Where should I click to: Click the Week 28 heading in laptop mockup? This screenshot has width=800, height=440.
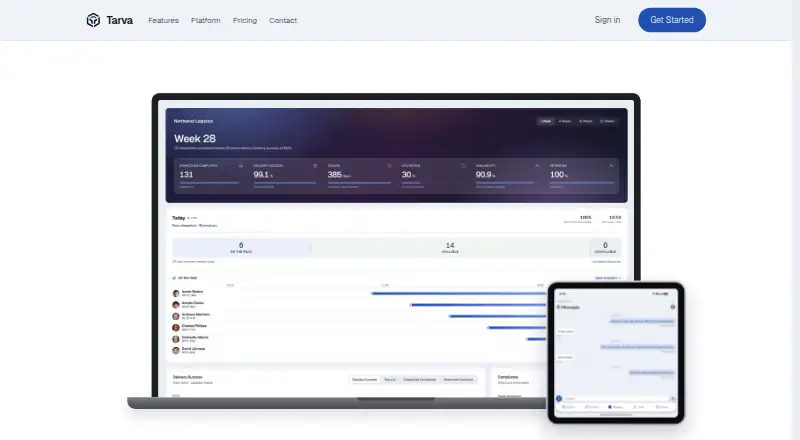[x=195, y=138]
